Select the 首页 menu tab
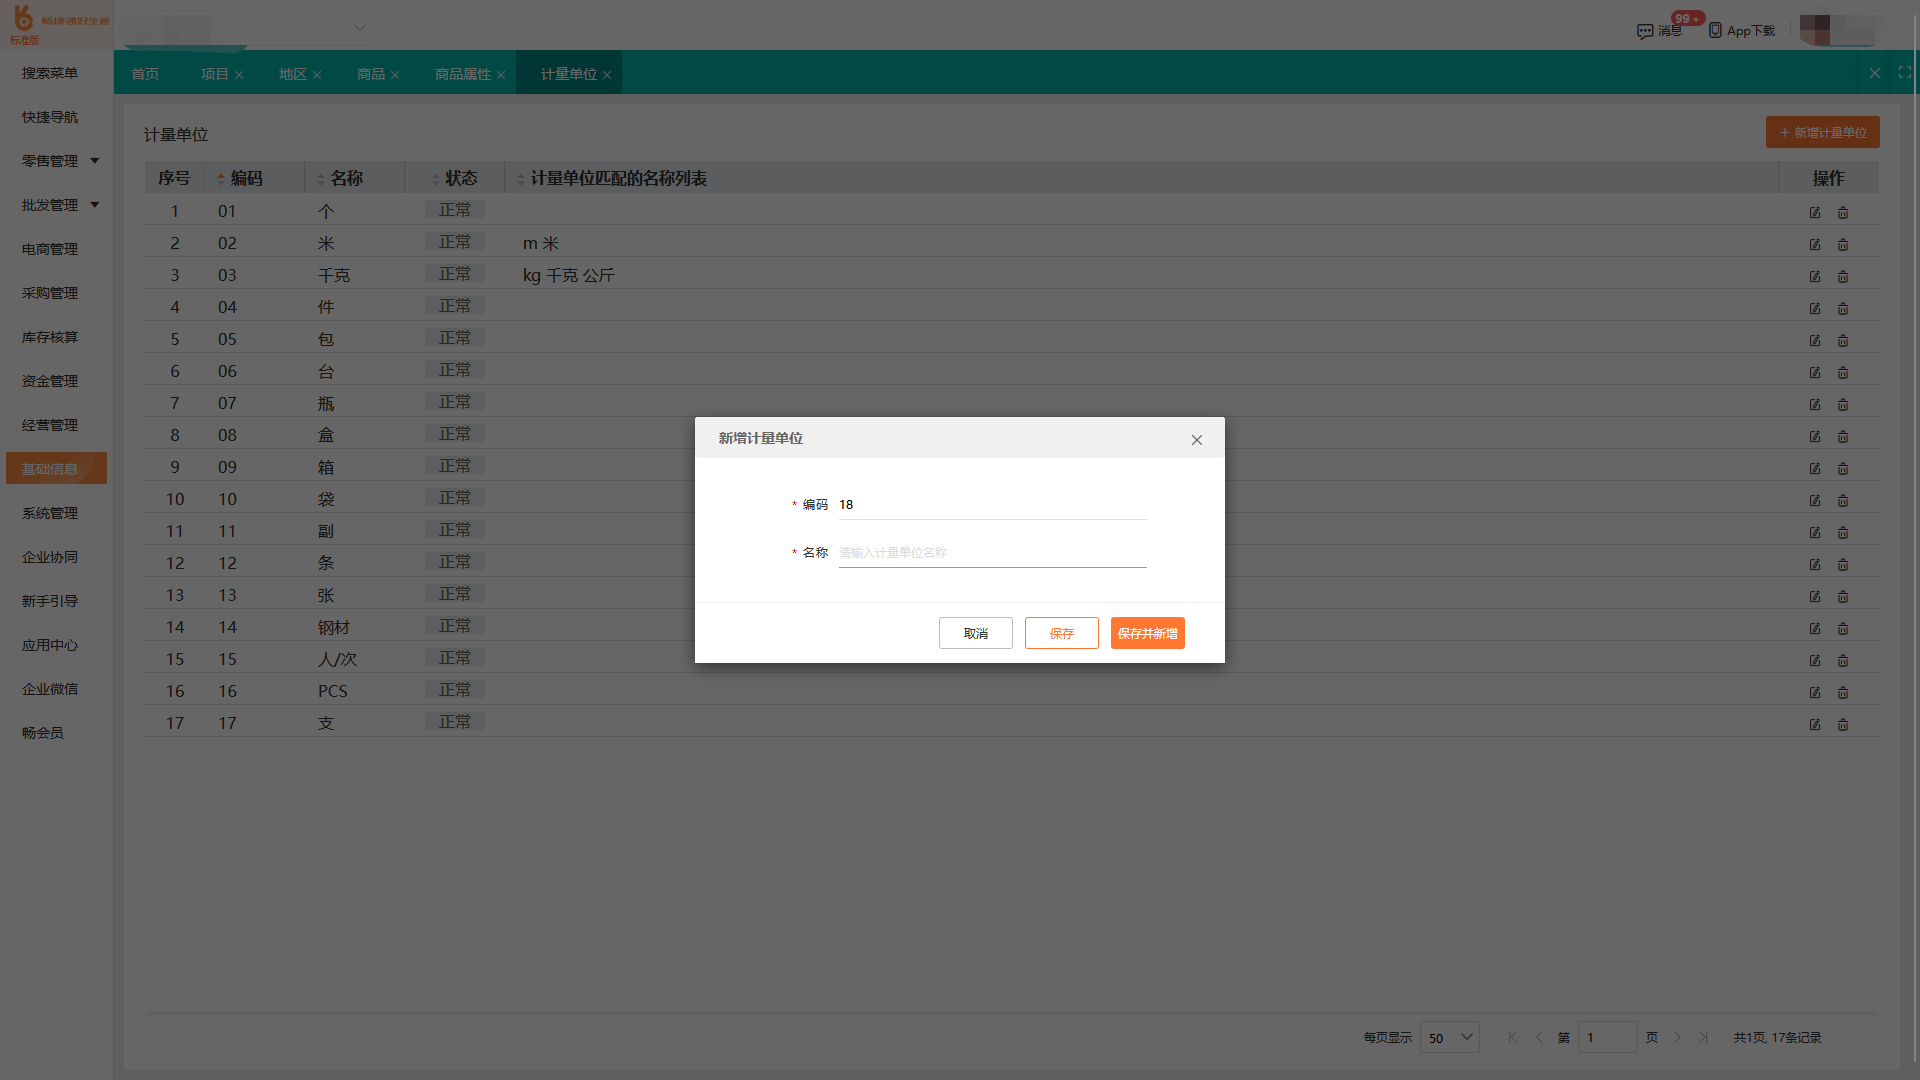The image size is (1920, 1080). coord(144,74)
